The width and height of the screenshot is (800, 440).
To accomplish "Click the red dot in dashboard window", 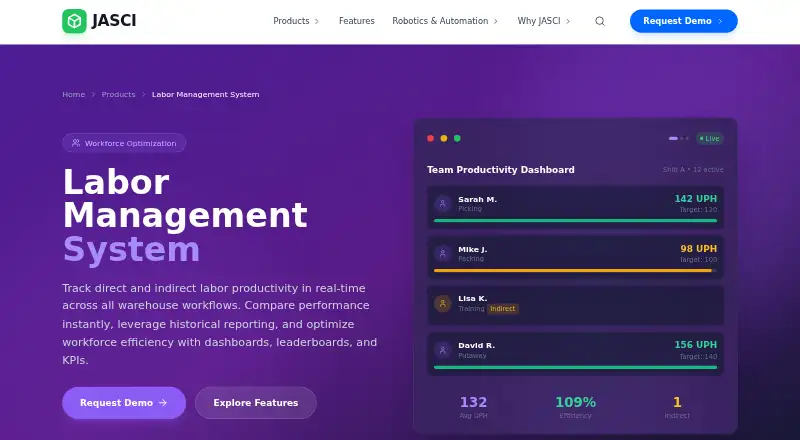I will [x=431, y=138].
